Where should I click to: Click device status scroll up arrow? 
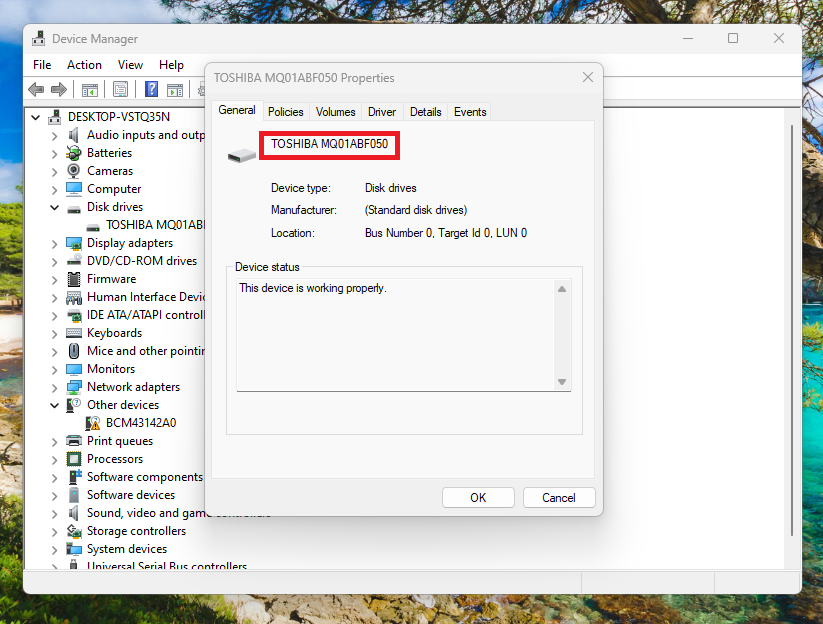562,289
